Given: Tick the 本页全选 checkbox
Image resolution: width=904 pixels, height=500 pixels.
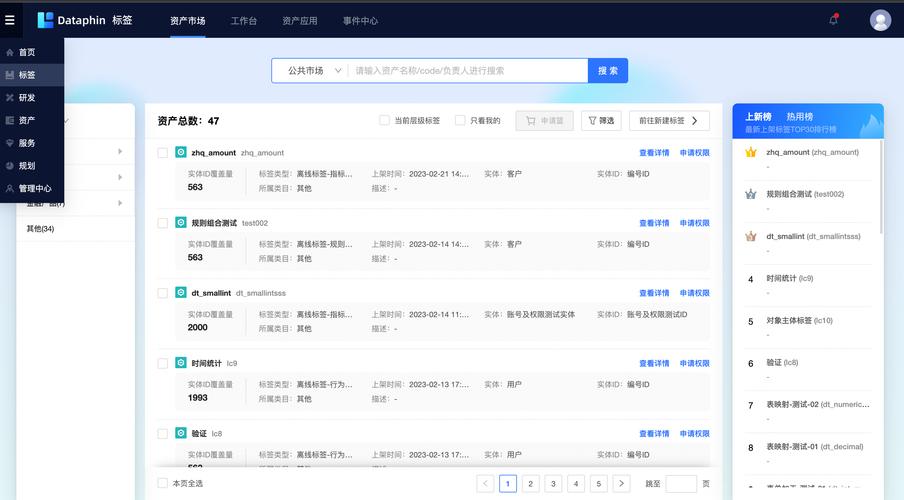Looking at the screenshot, I should (163, 483).
